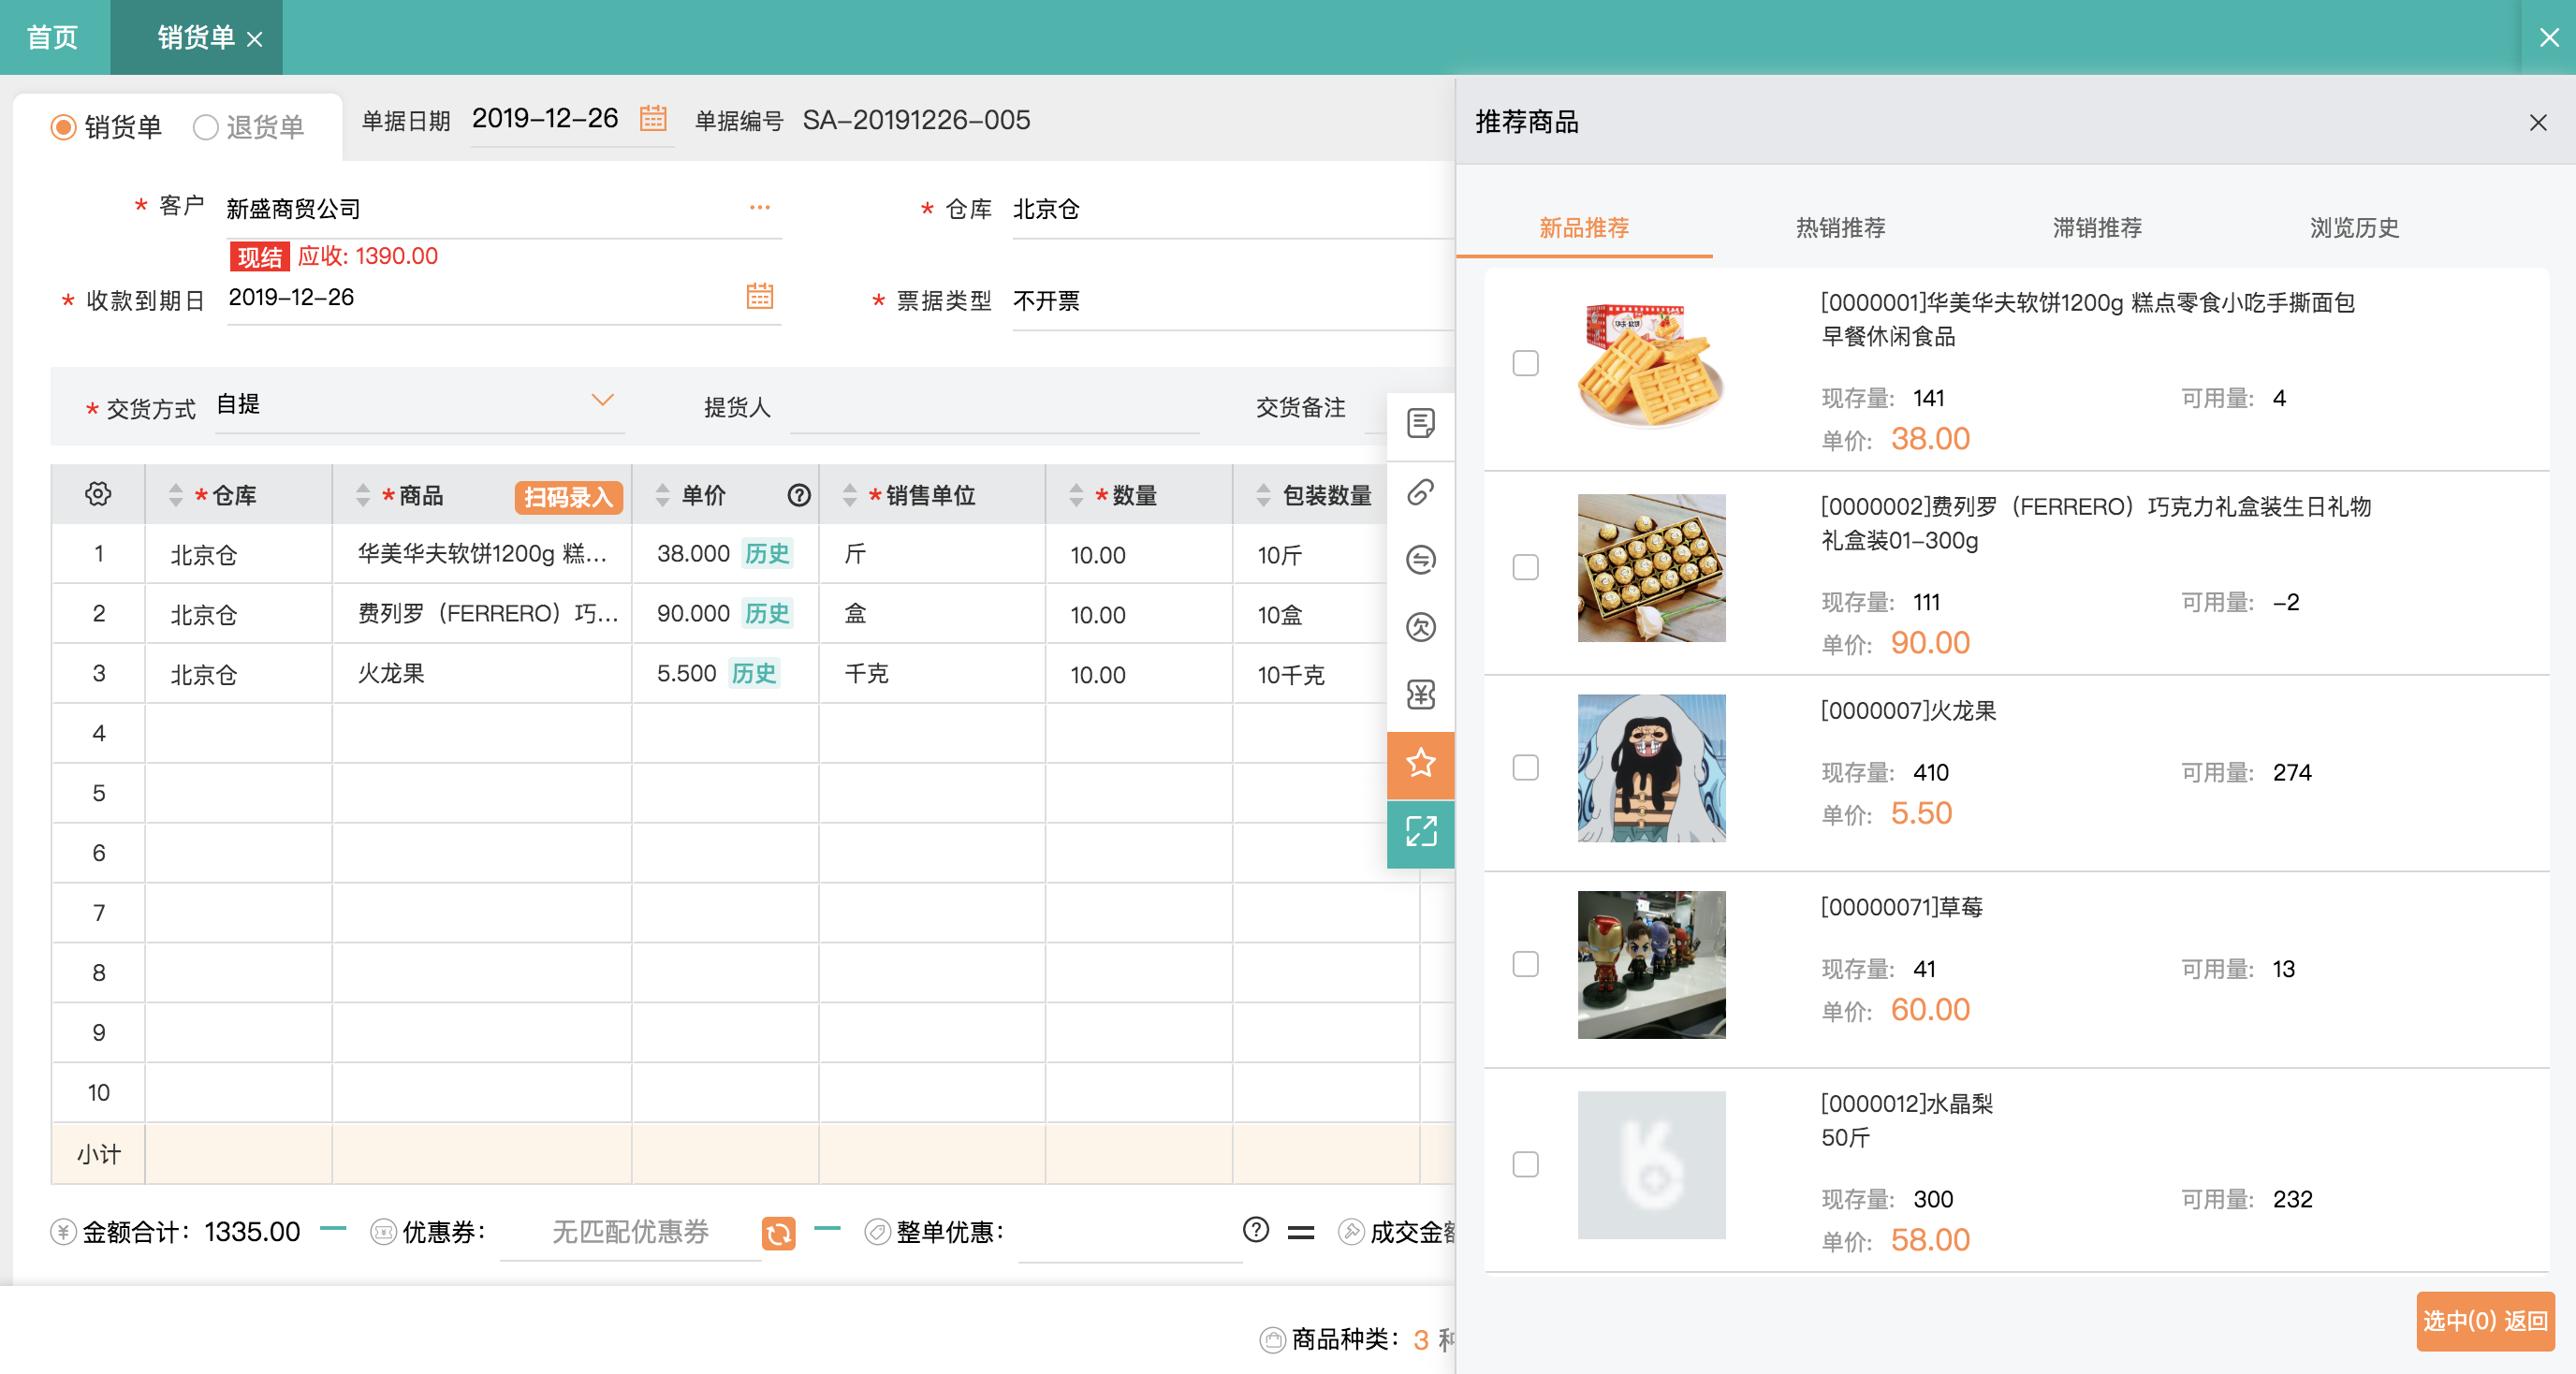
Task: Click the star/favorite icon on sidebar
Action: pyautogui.click(x=1425, y=763)
